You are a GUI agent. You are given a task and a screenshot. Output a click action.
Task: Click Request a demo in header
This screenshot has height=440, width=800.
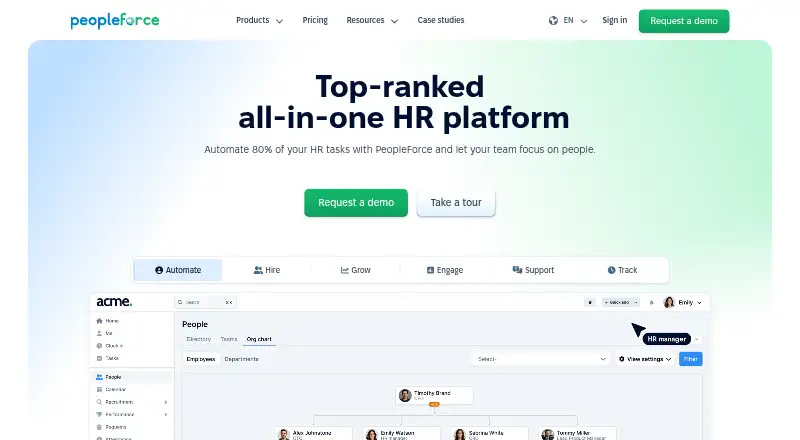684,21
